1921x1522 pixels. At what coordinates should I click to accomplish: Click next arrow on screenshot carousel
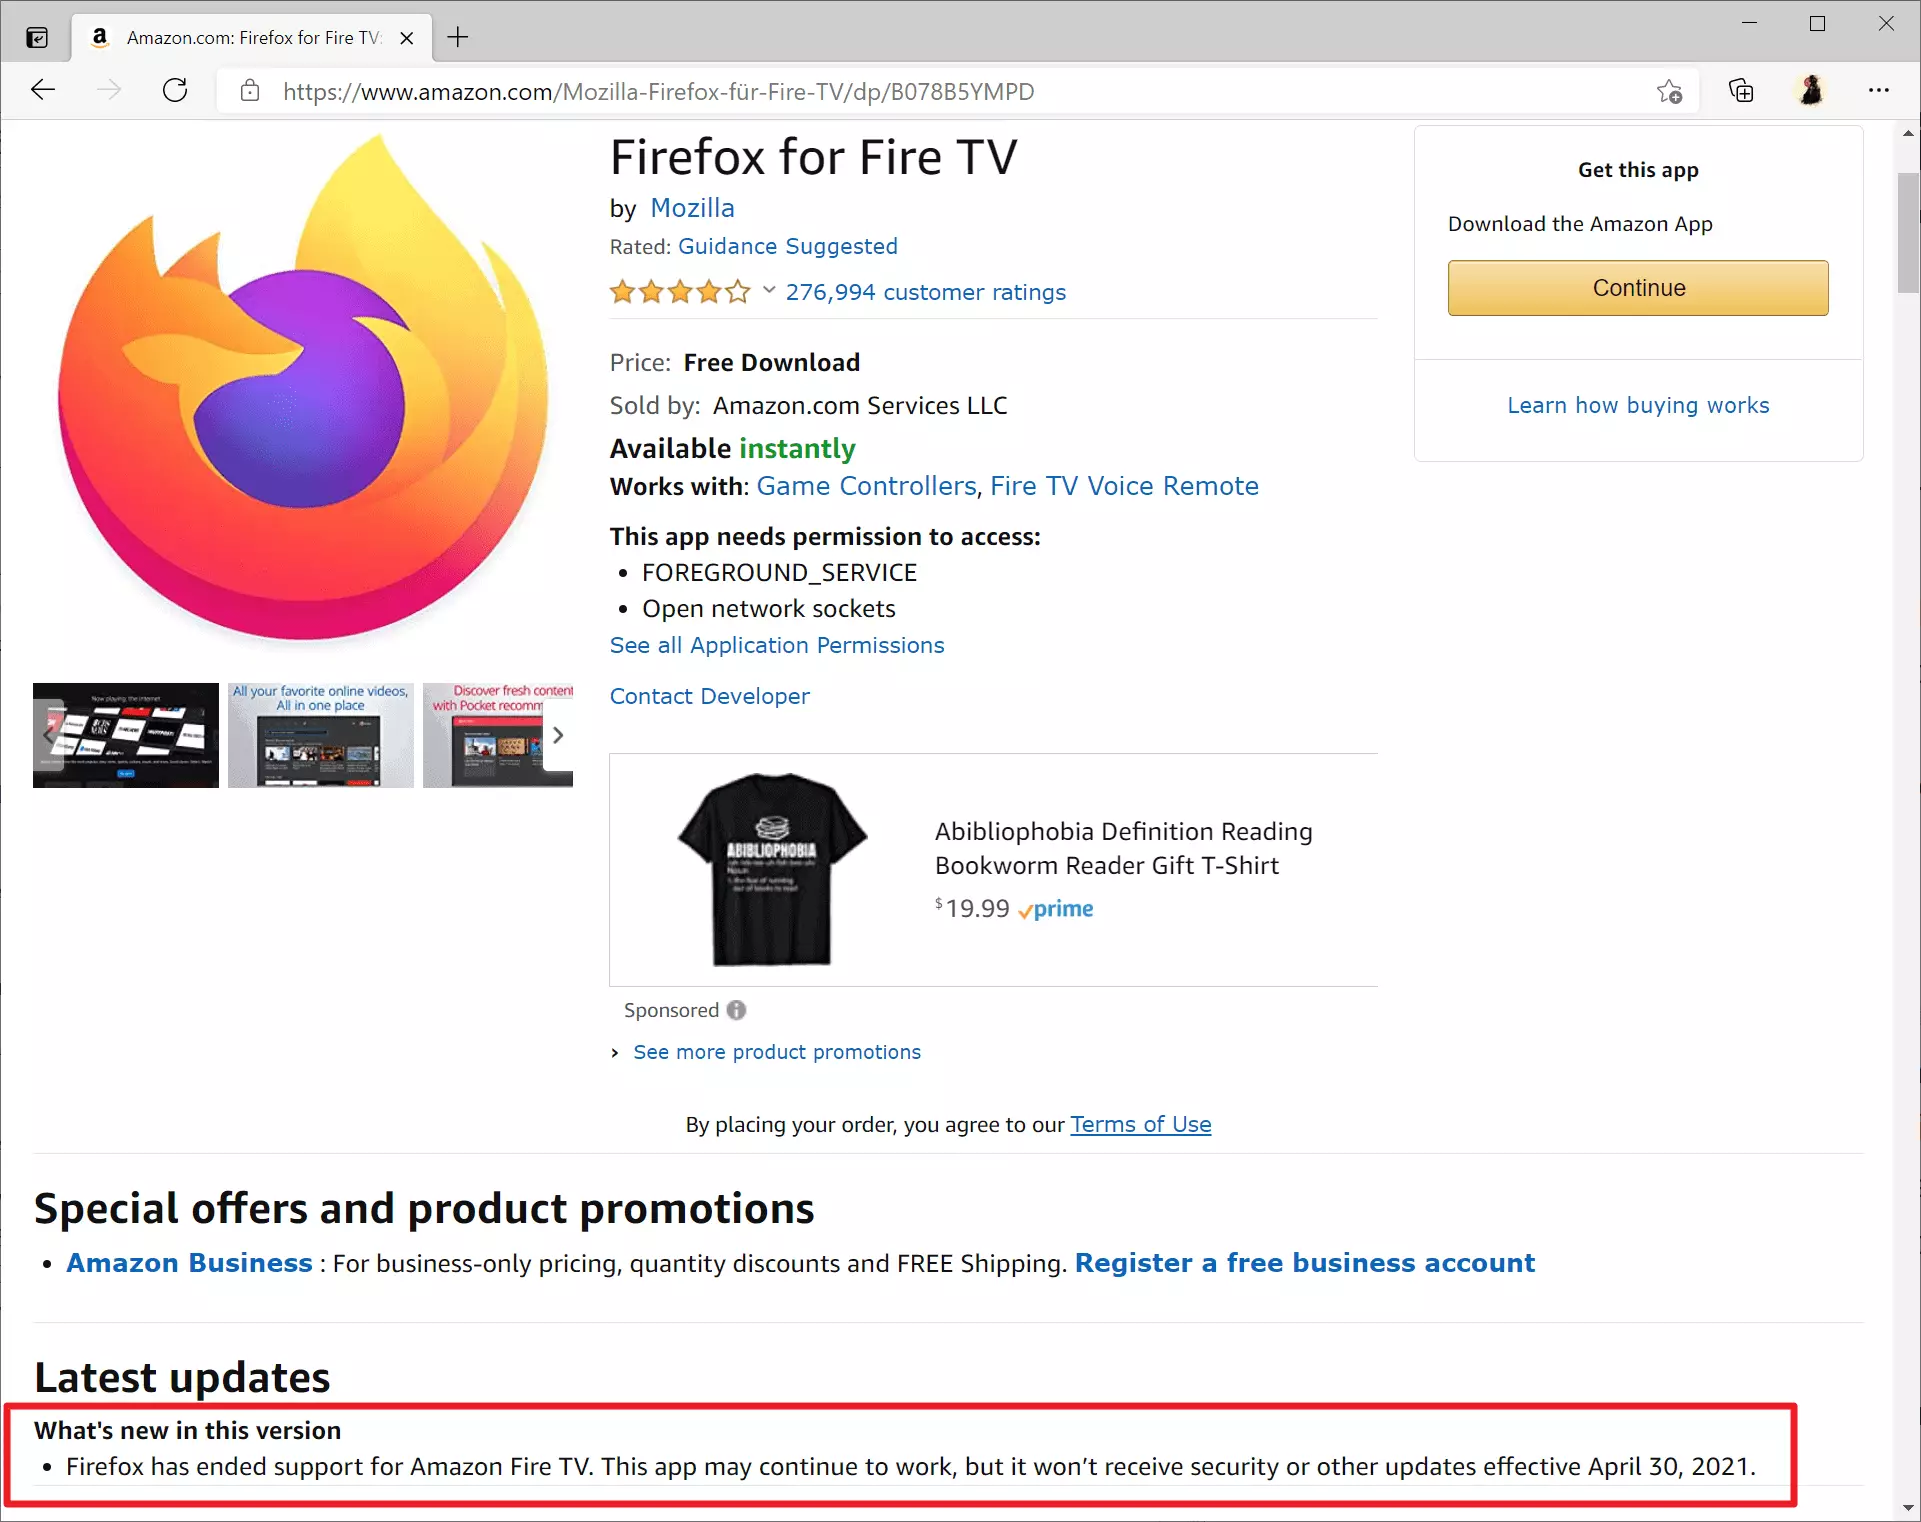pos(557,733)
